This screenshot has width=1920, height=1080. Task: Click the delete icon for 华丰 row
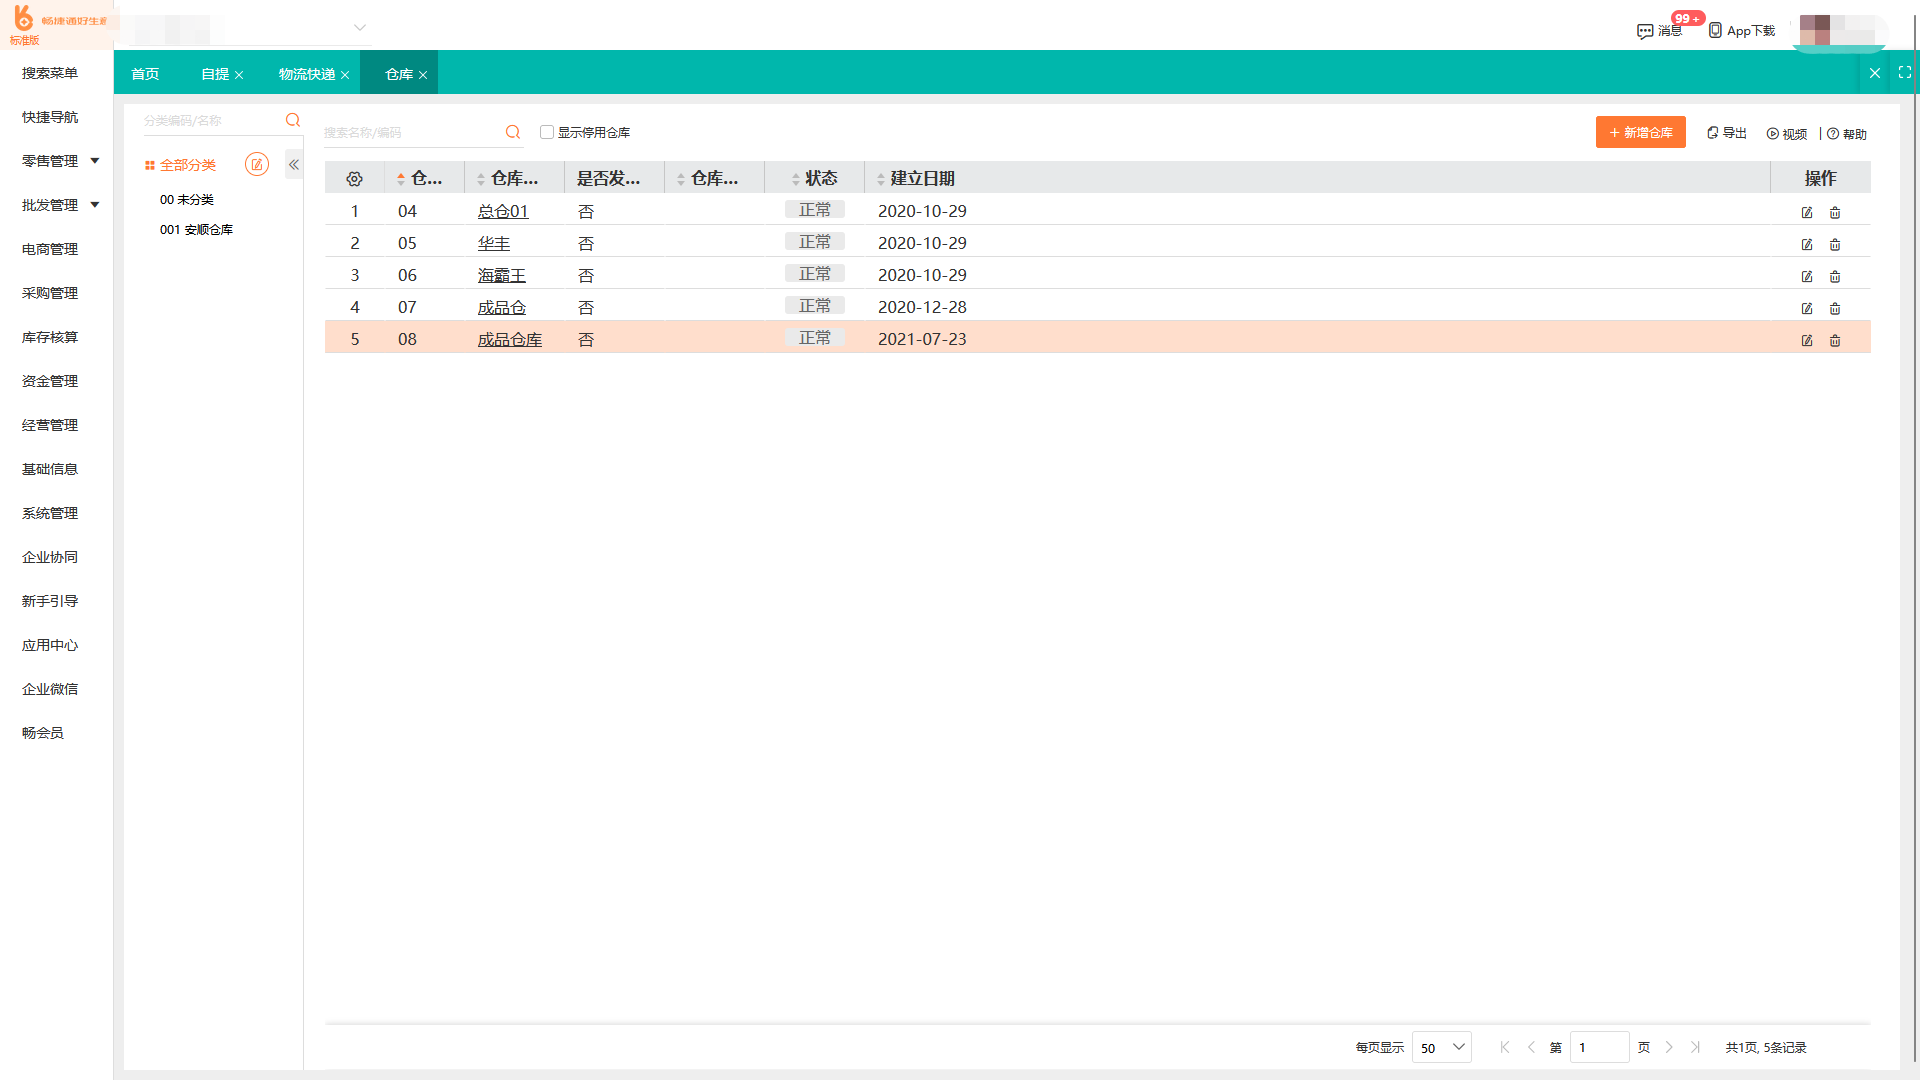pyautogui.click(x=1834, y=243)
